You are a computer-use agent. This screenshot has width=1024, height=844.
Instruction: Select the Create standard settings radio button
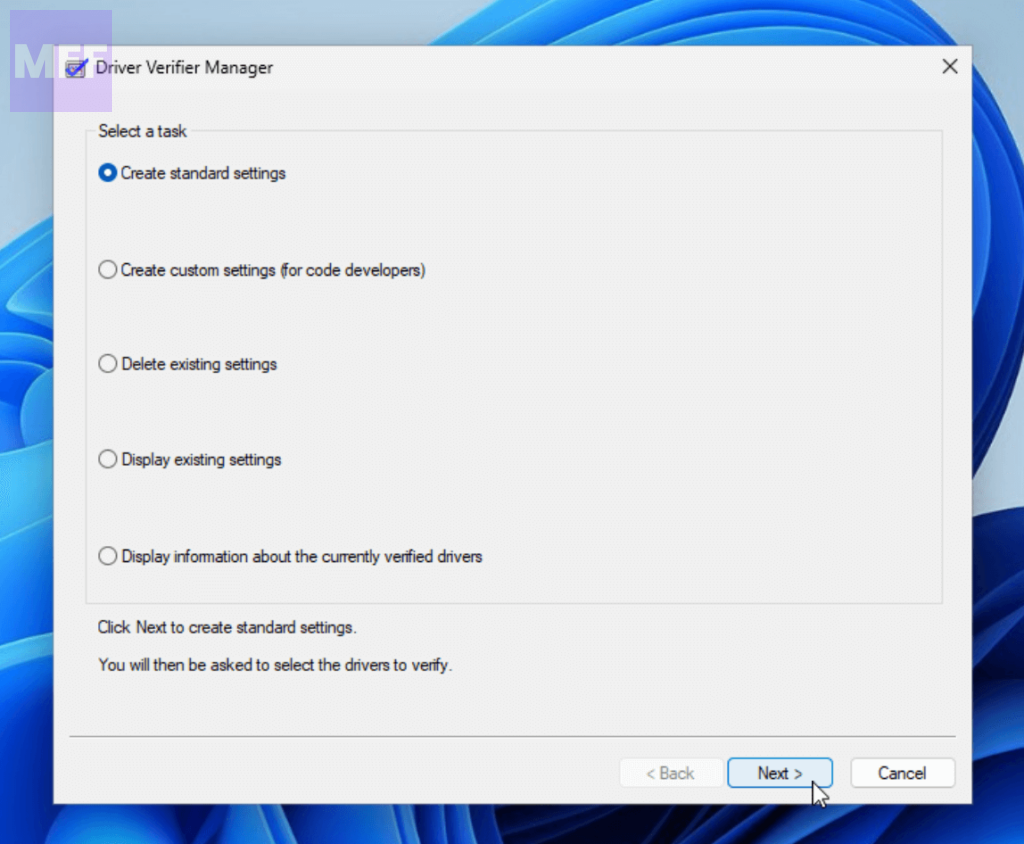[108, 173]
